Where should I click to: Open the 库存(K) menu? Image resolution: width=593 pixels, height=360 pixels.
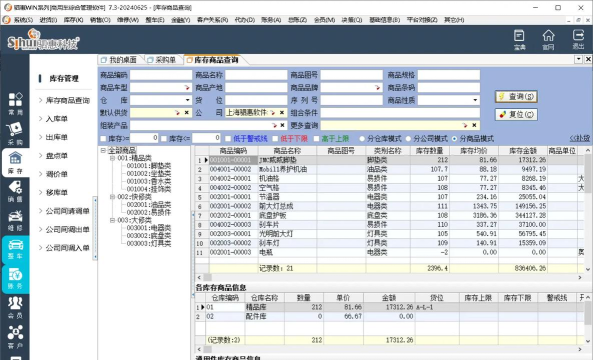(73, 20)
